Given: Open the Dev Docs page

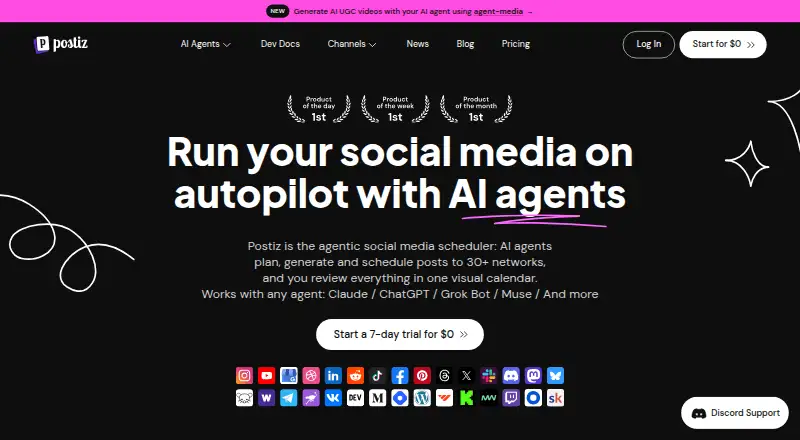Looking at the screenshot, I should pos(280,44).
